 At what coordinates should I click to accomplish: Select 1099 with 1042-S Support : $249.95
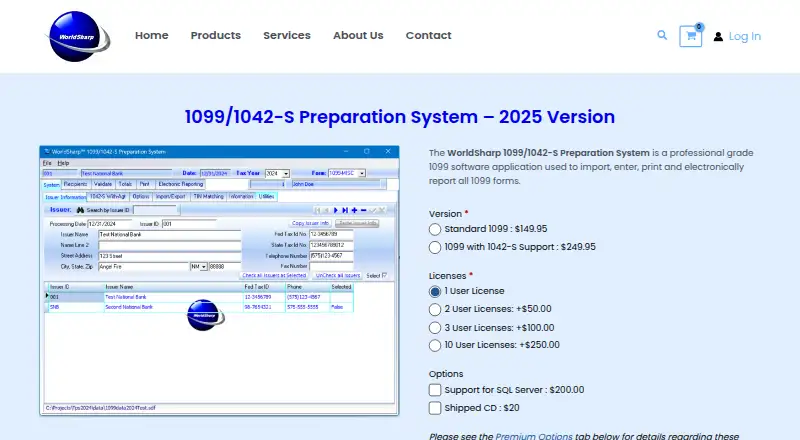coord(435,248)
